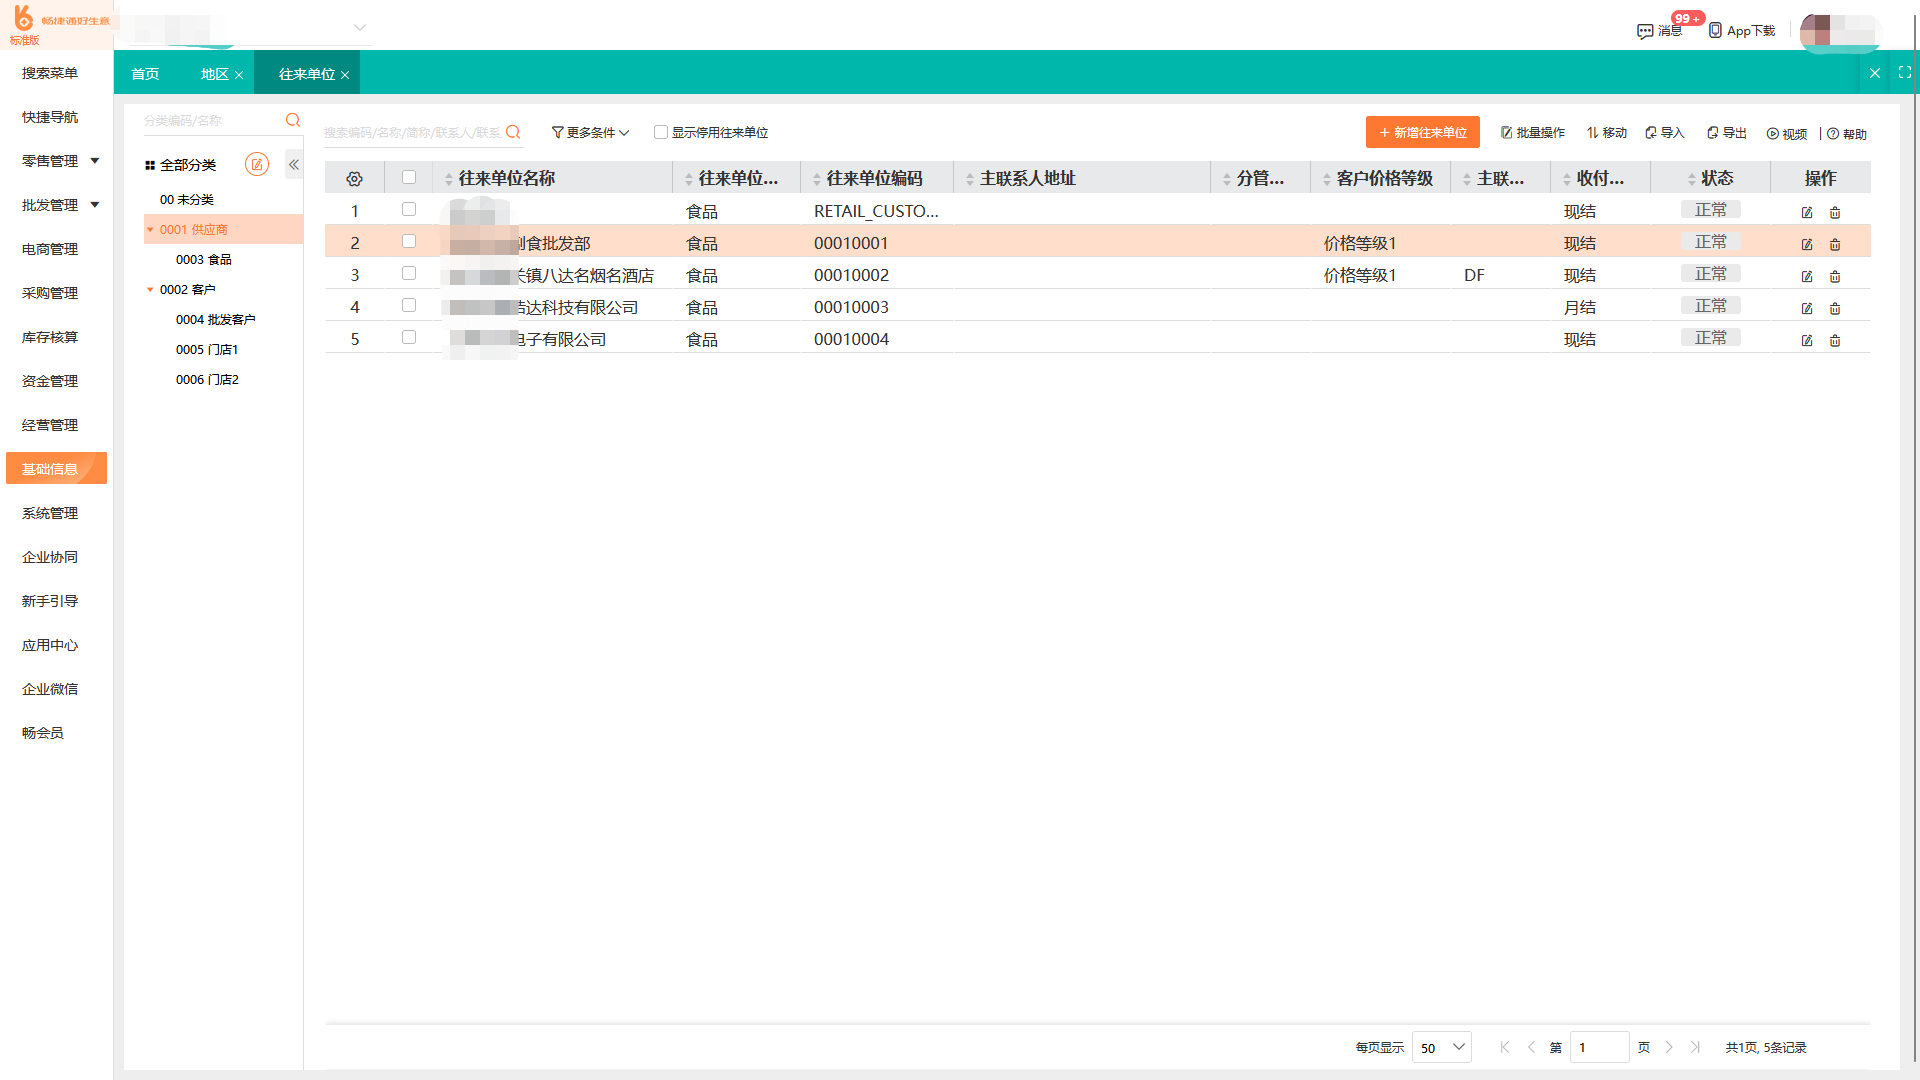Click the new往来单位 button
The width and height of the screenshot is (1920, 1080).
click(x=1423, y=131)
